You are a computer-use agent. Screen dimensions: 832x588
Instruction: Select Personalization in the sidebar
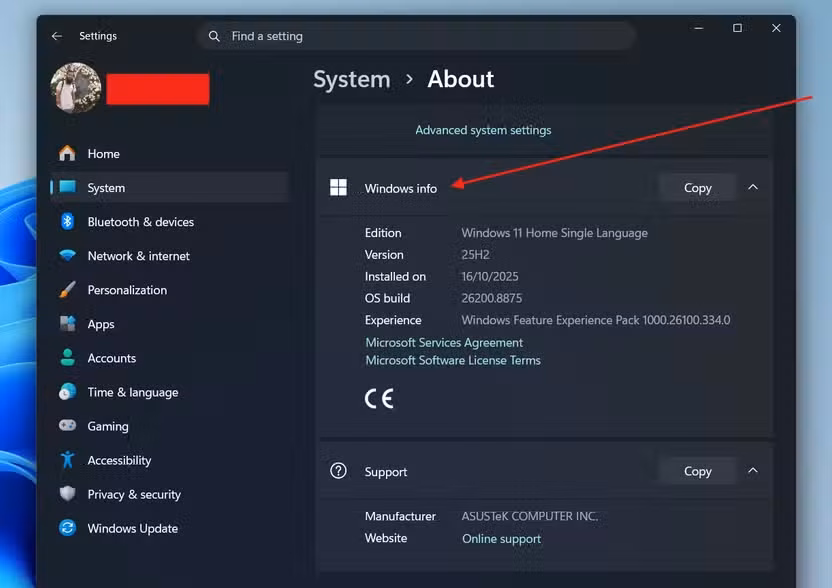[x=169, y=290]
